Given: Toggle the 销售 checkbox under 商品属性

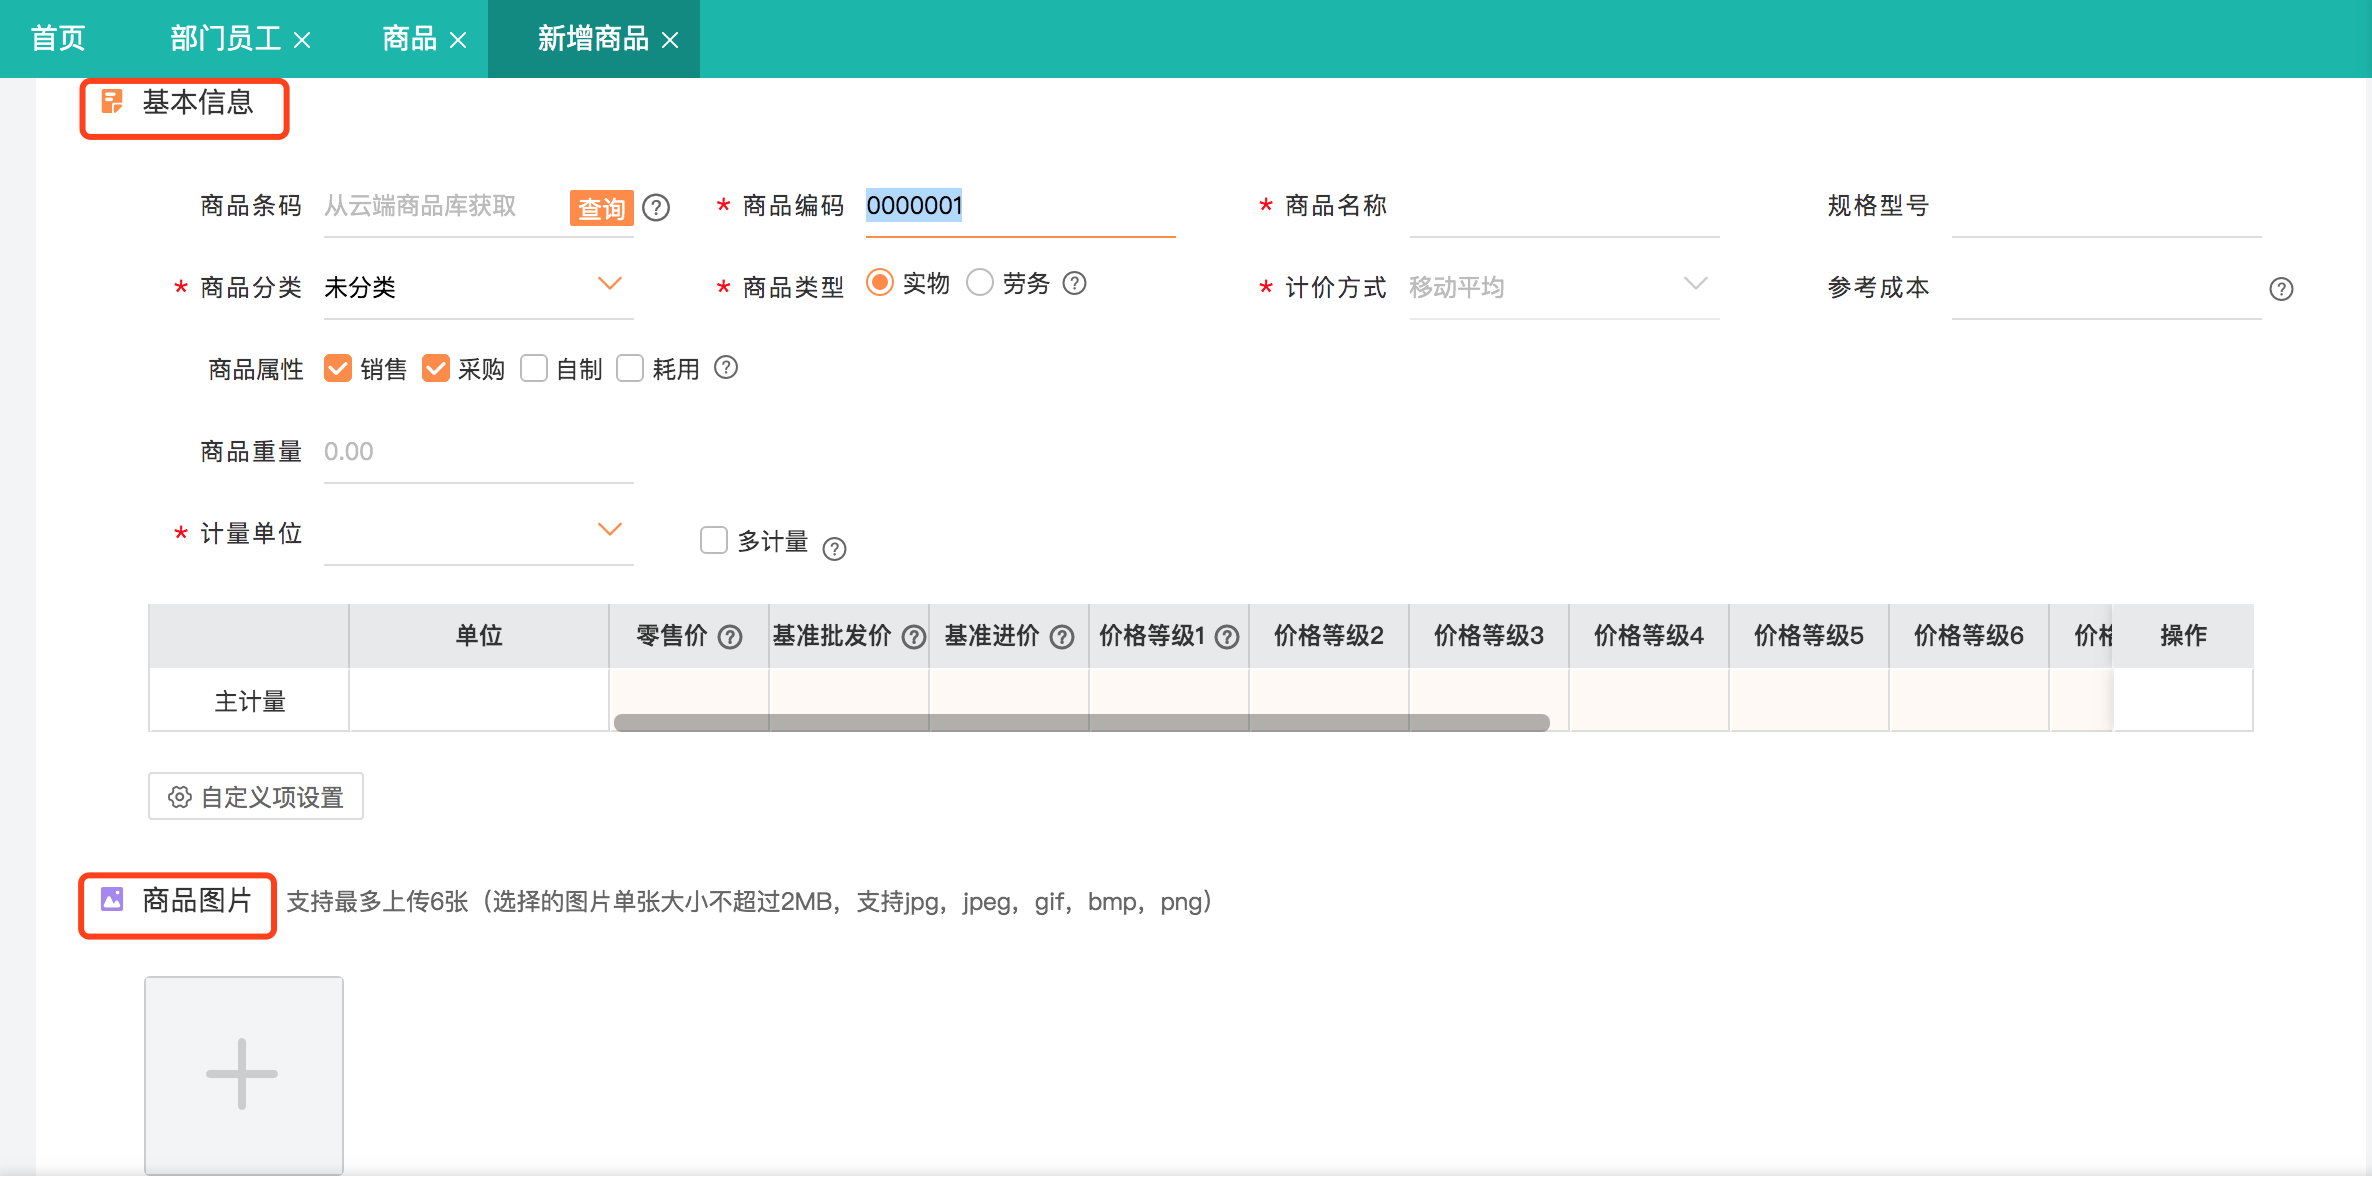Looking at the screenshot, I should 339,367.
